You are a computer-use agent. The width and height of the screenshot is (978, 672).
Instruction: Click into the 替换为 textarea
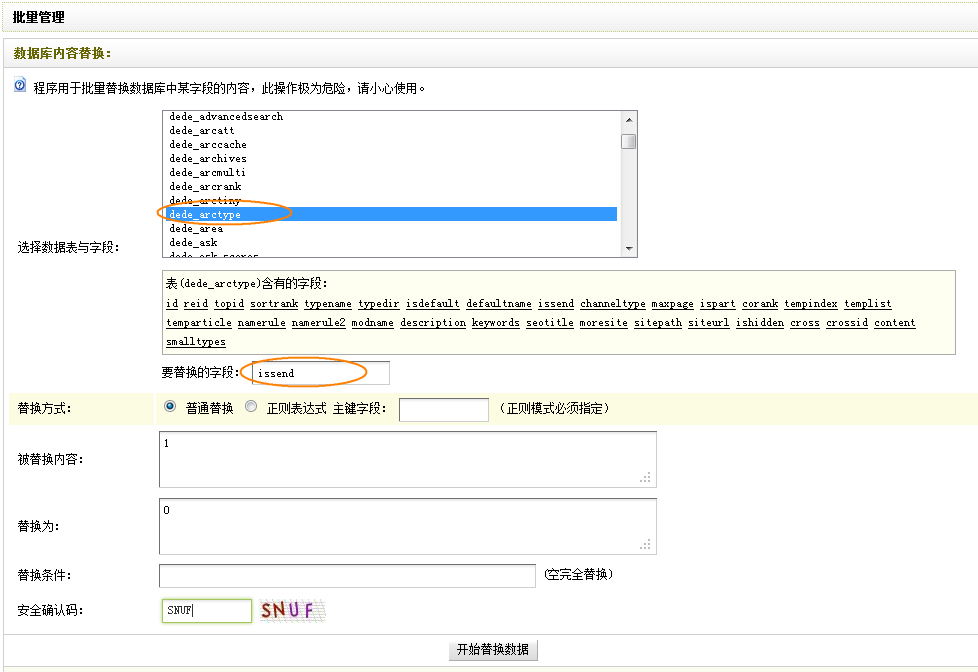tap(407, 526)
